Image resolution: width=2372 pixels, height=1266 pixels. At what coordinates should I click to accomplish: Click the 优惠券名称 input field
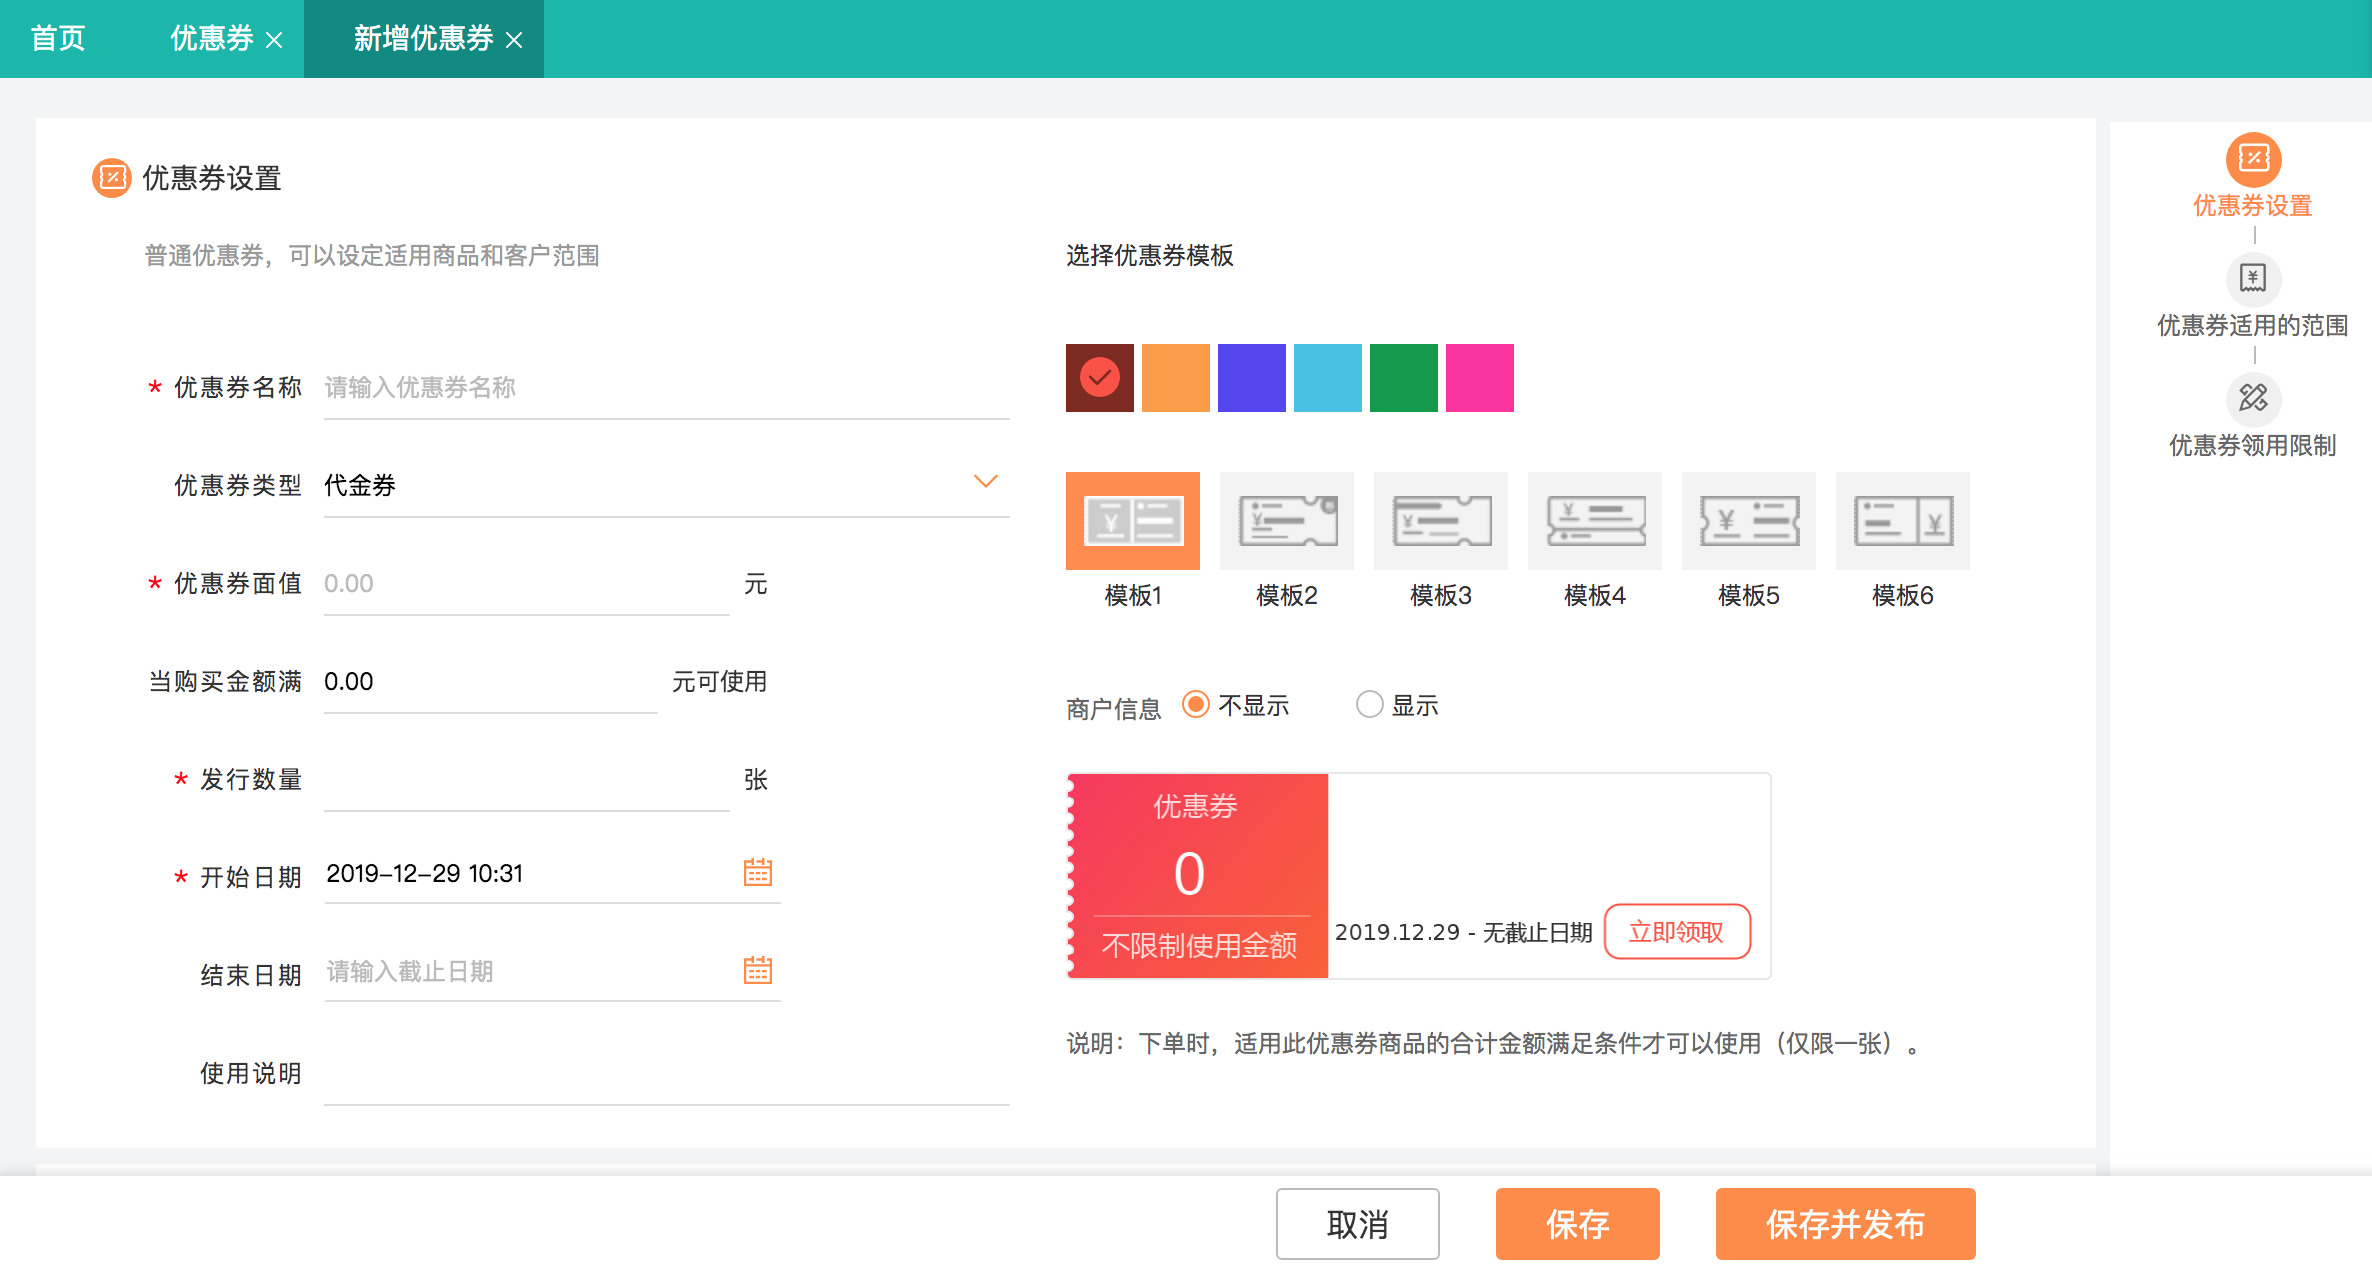(660, 386)
